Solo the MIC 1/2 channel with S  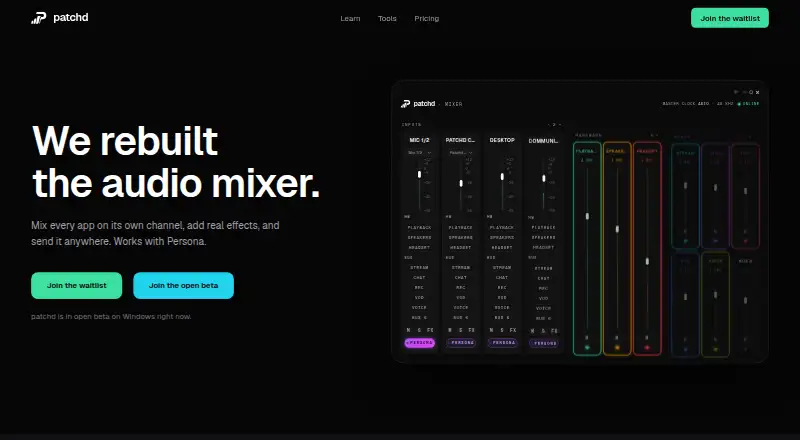[x=419, y=330]
